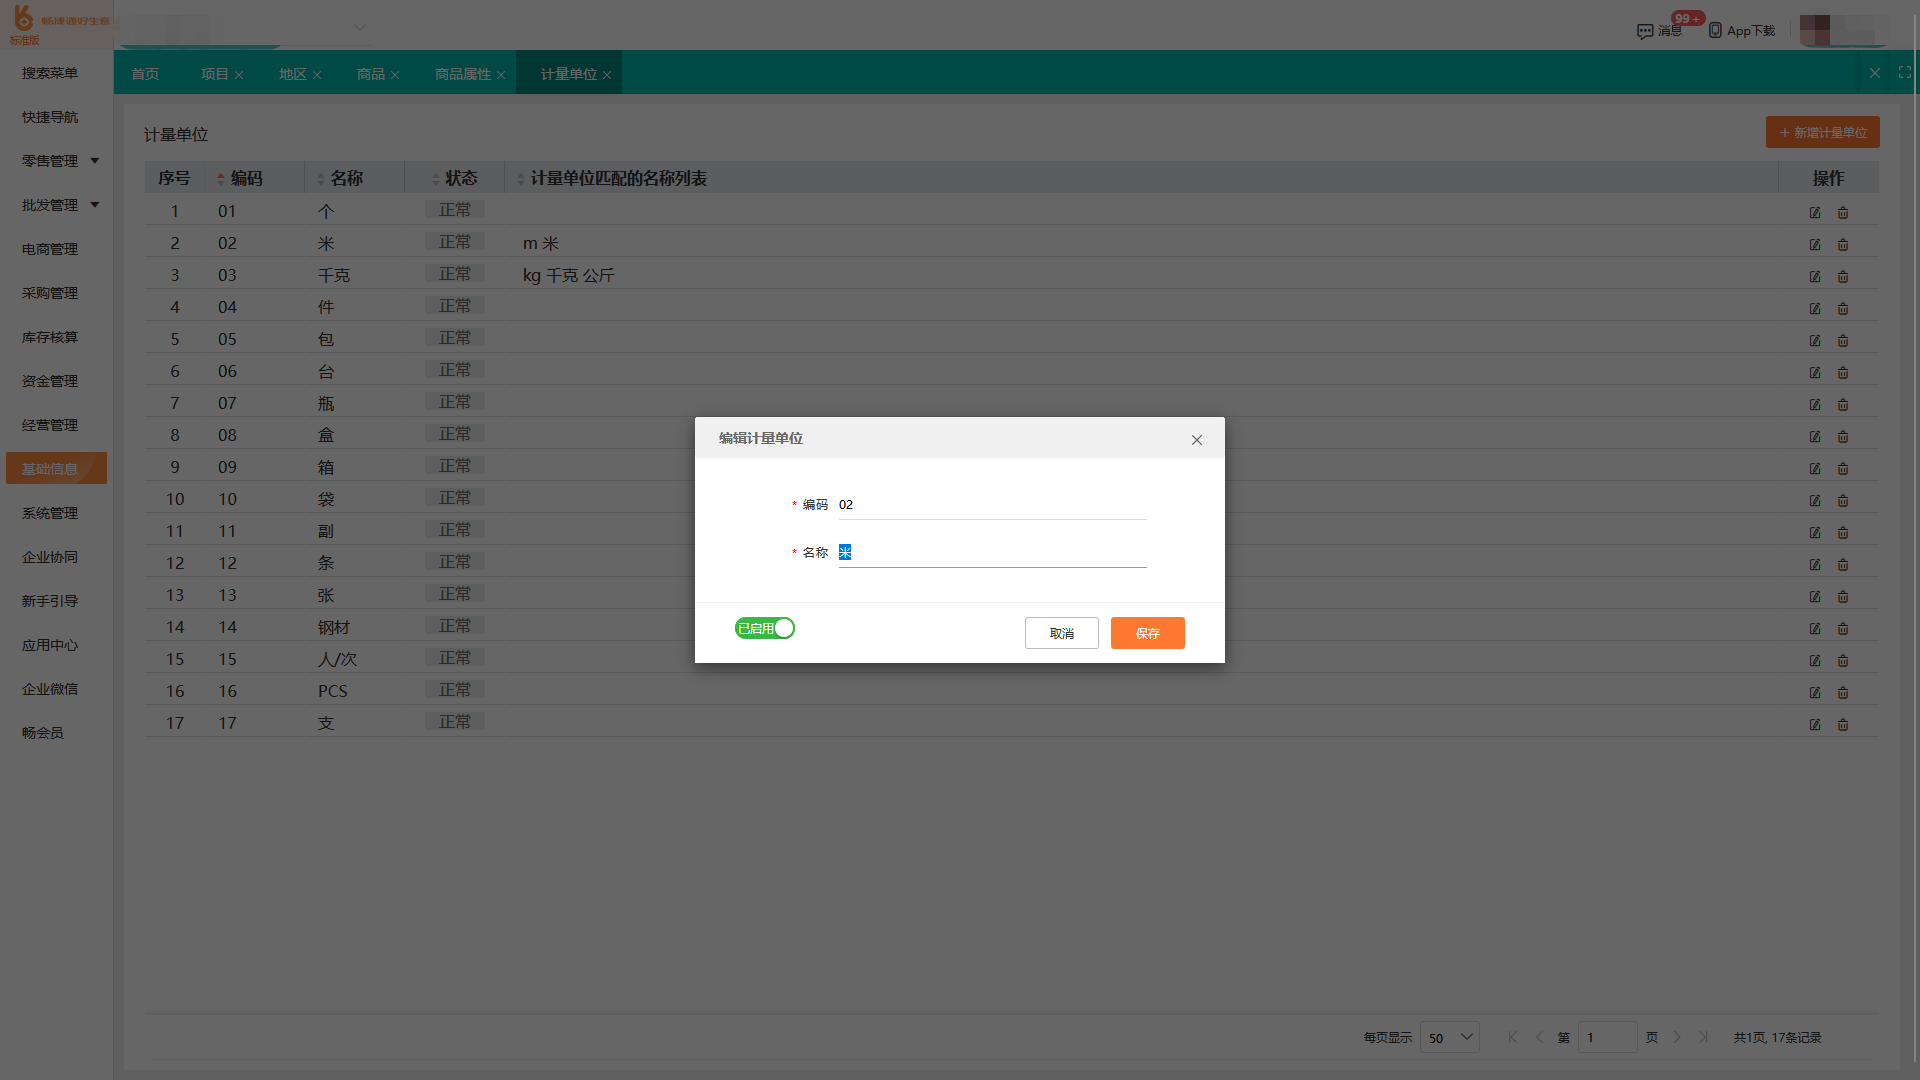
Task: Click the edit icon for row 1
Action: [x=1815, y=211]
